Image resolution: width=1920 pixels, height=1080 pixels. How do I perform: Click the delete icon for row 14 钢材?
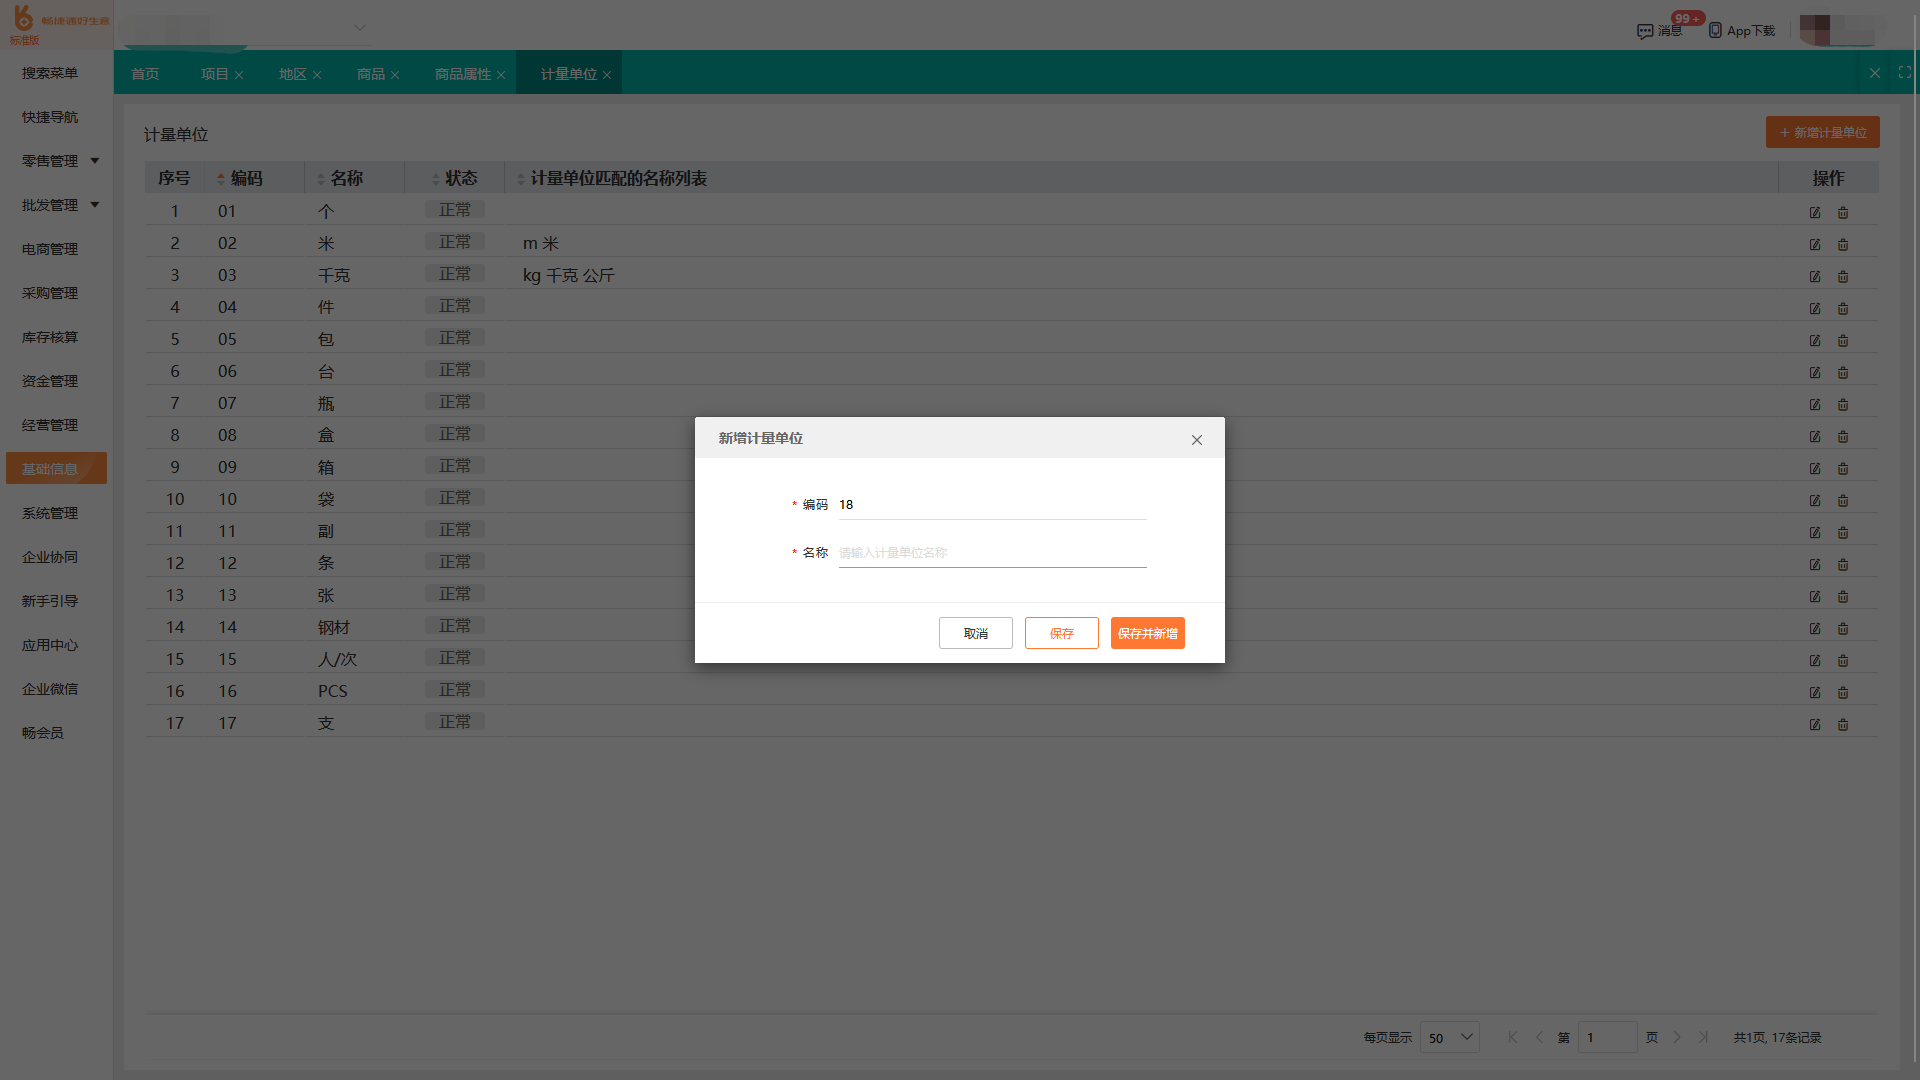click(1844, 628)
